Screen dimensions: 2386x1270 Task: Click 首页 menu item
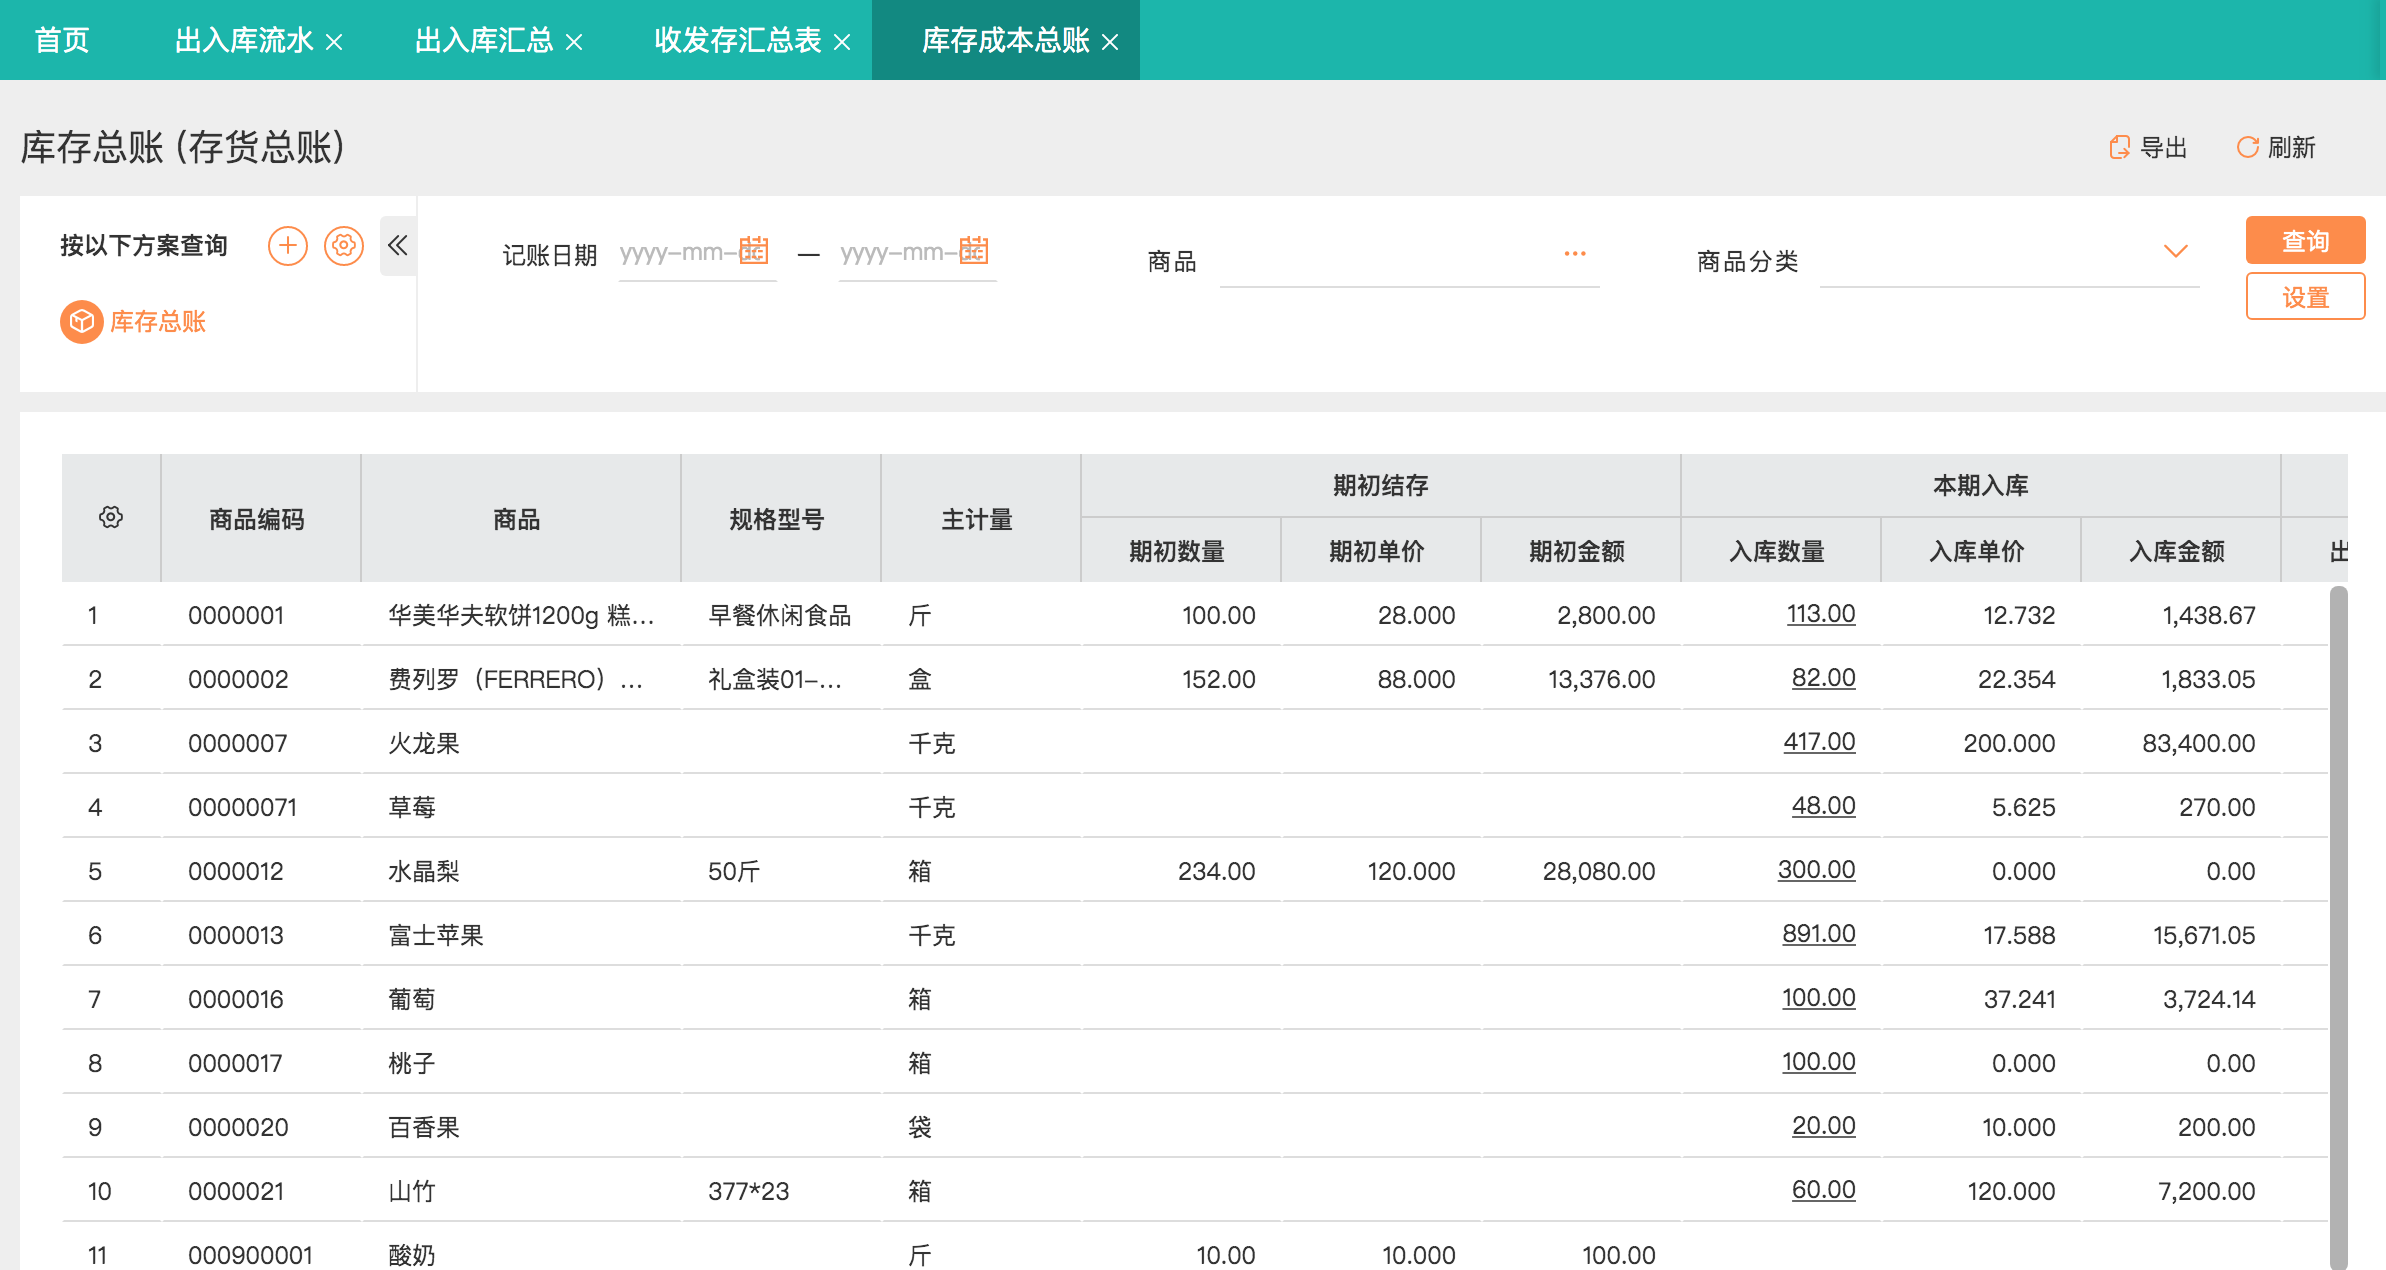coord(58,39)
